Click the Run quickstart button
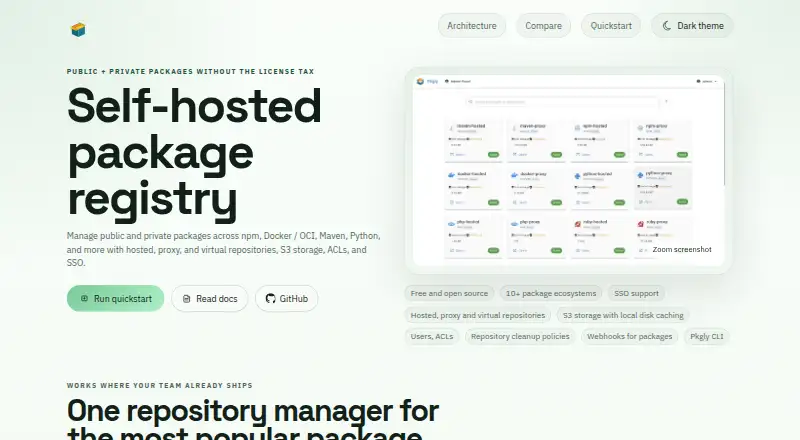800x440 pixels. [x=115, y=299]
